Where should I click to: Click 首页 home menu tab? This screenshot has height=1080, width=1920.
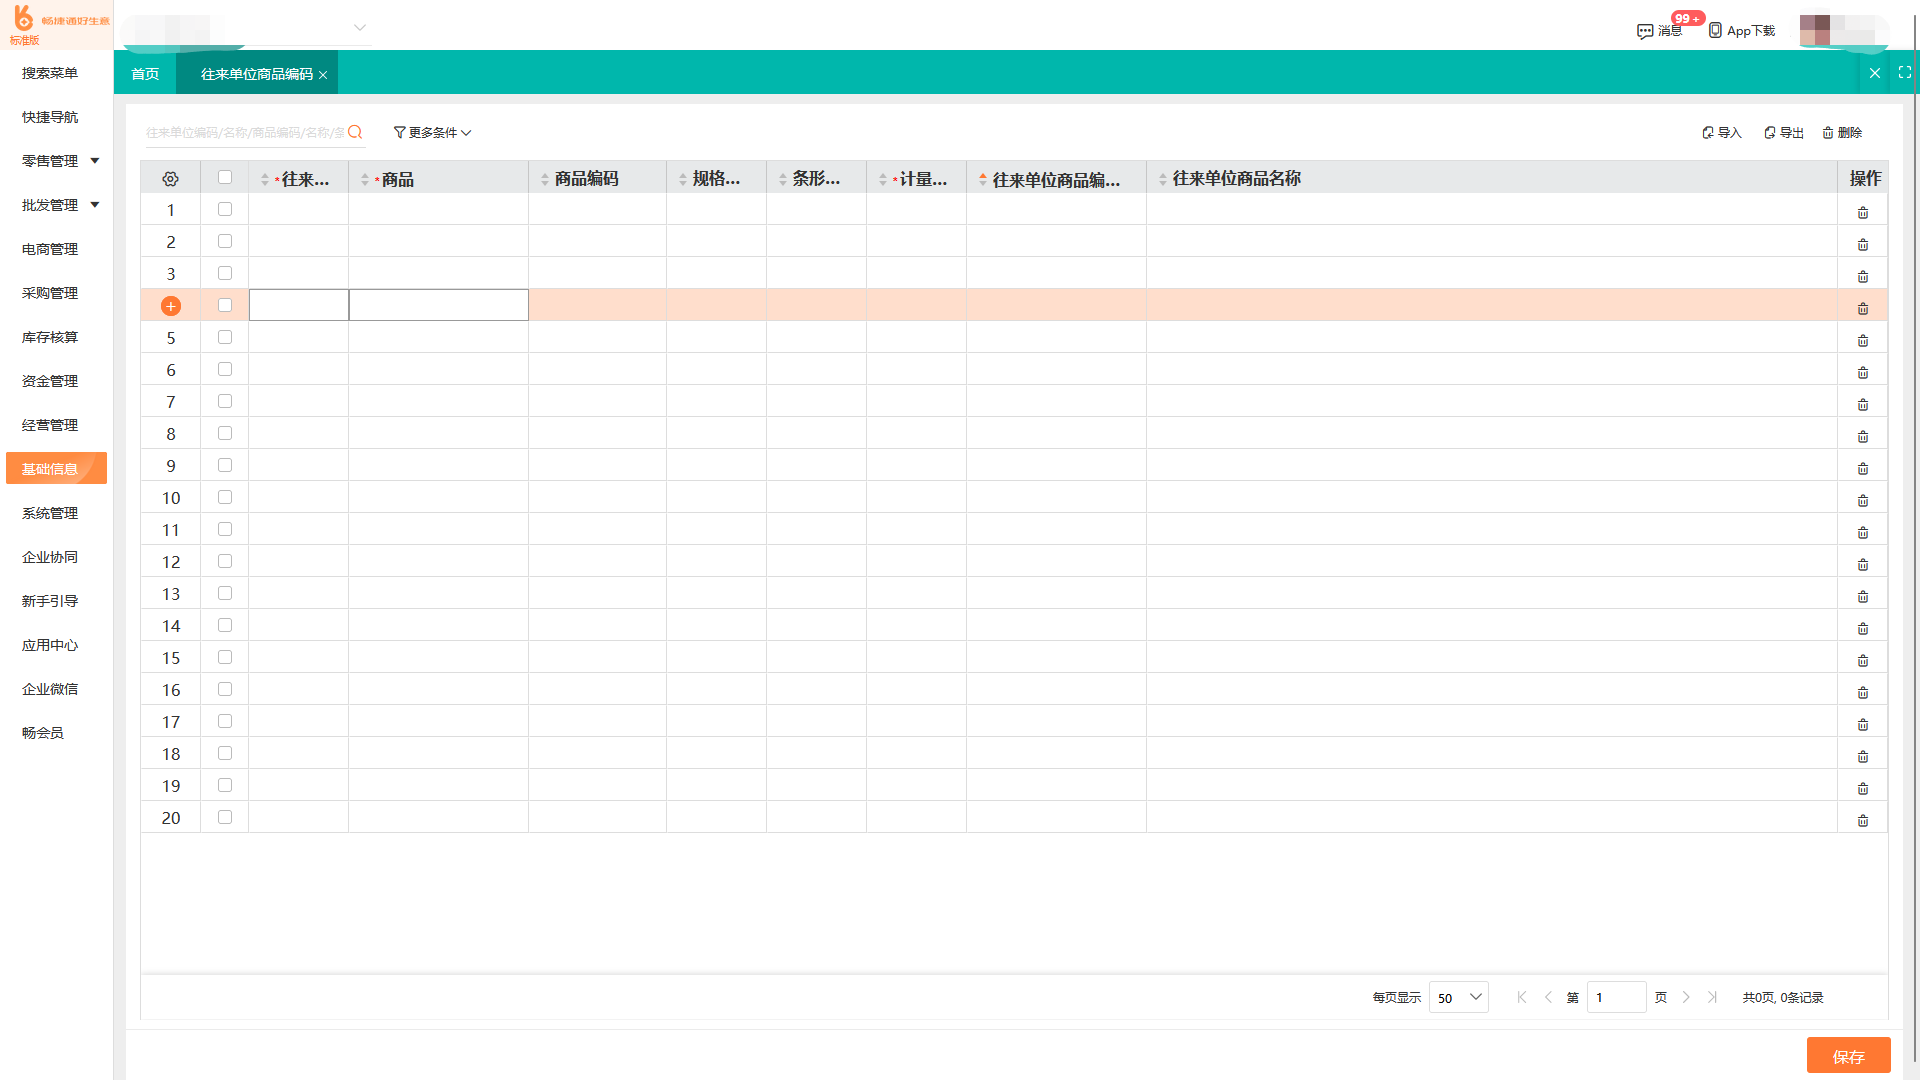coord(145,74)
